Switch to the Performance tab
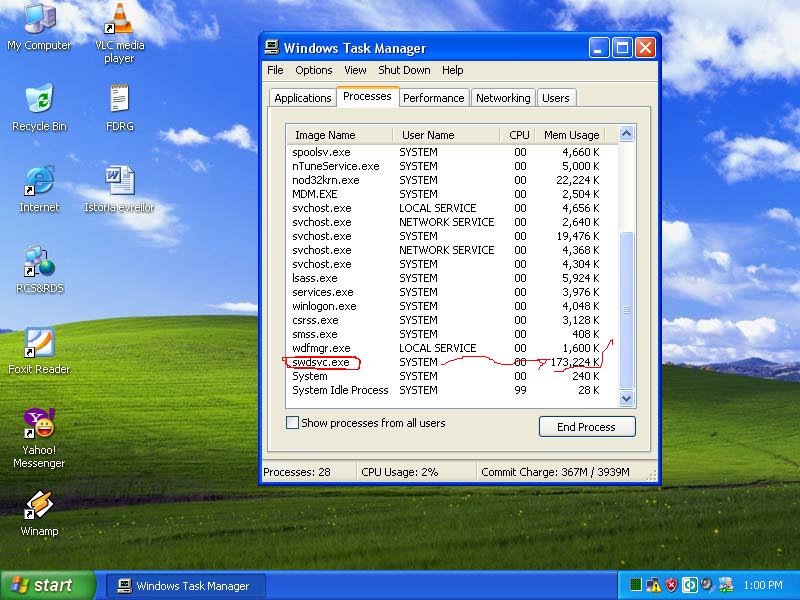 pos(433,98)
